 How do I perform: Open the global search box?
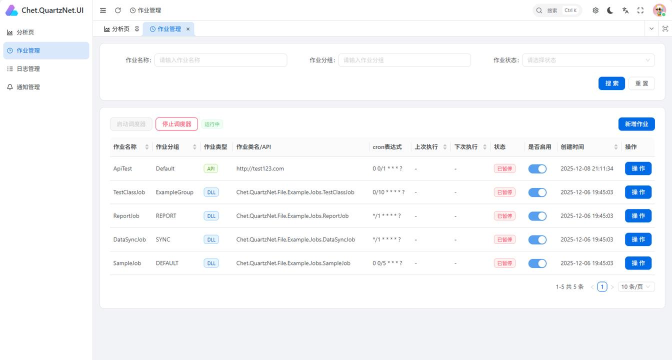pos(557,10)
